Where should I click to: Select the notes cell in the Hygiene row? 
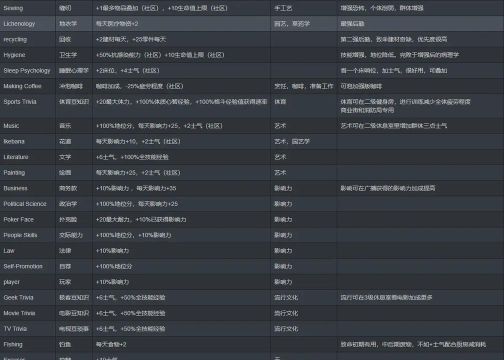click(421, 55)
